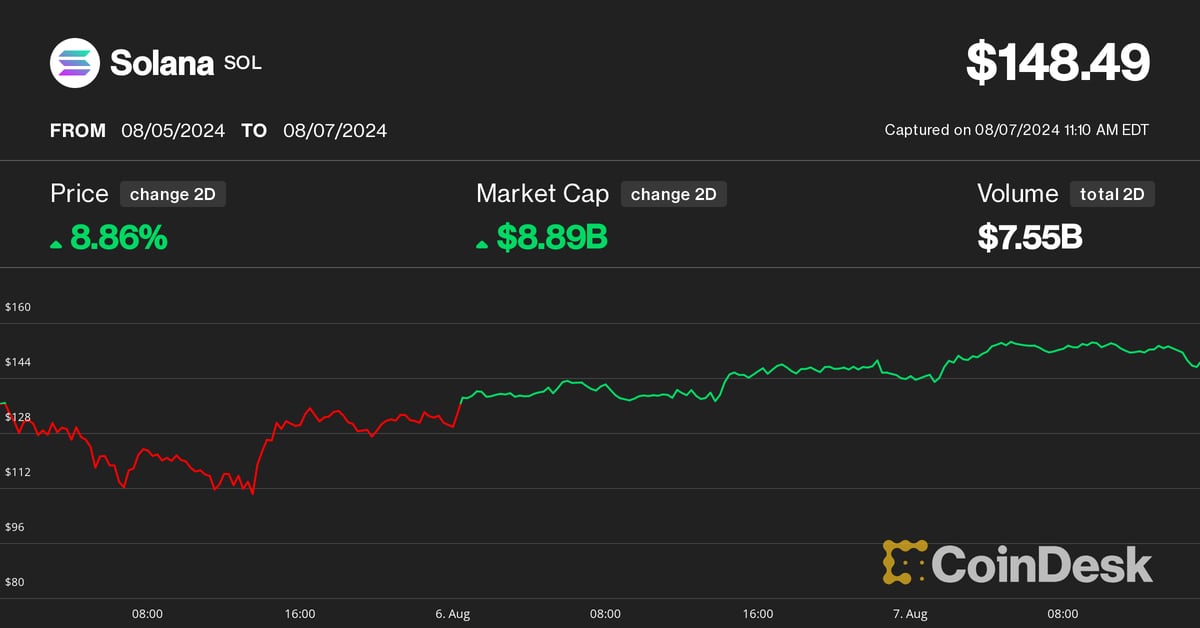Open the Volume "total 2D" badge

tap(1111, 194)
